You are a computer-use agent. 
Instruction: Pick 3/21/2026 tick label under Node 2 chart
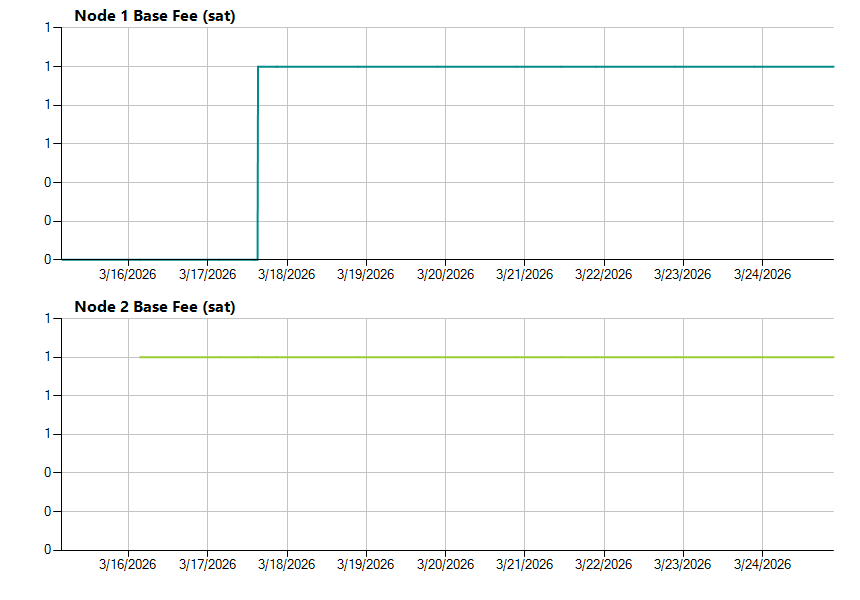[x=524, y=564]
